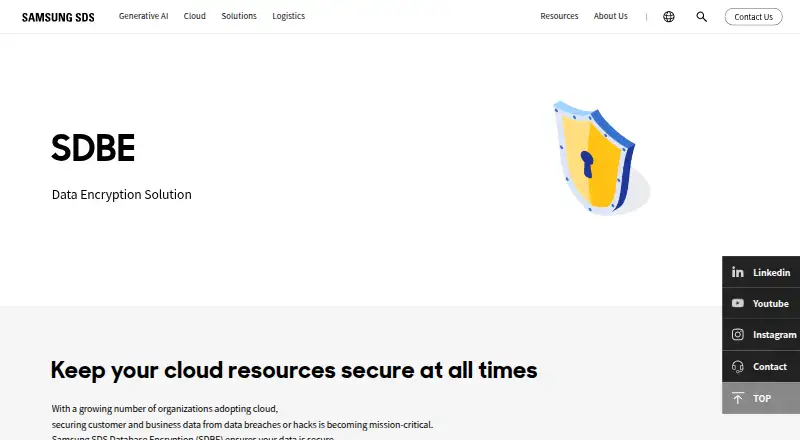
Task: Open the search magnifier icon
Action: coord(702,17)
